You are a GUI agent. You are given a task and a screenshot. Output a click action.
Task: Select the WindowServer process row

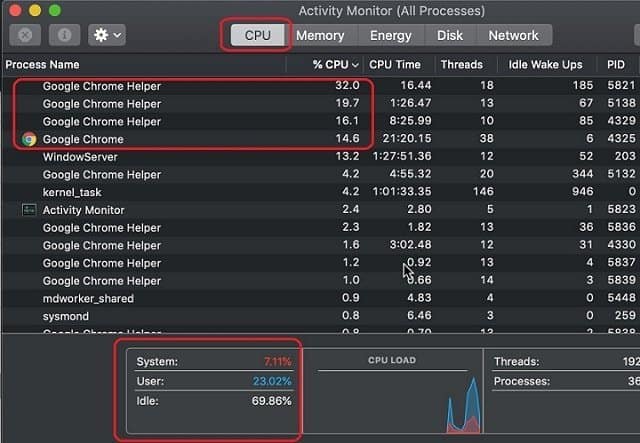pos(321,157)
